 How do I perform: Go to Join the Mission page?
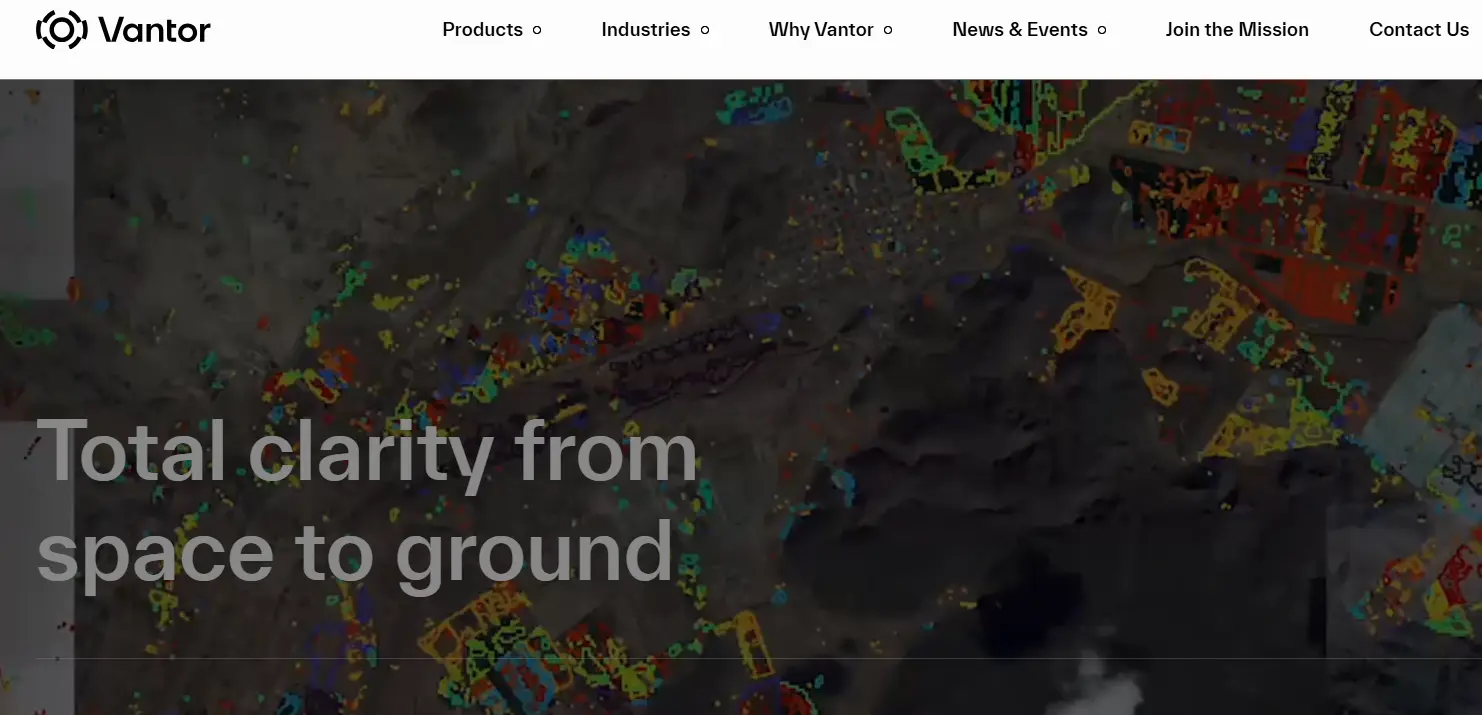click(1237, 30)
